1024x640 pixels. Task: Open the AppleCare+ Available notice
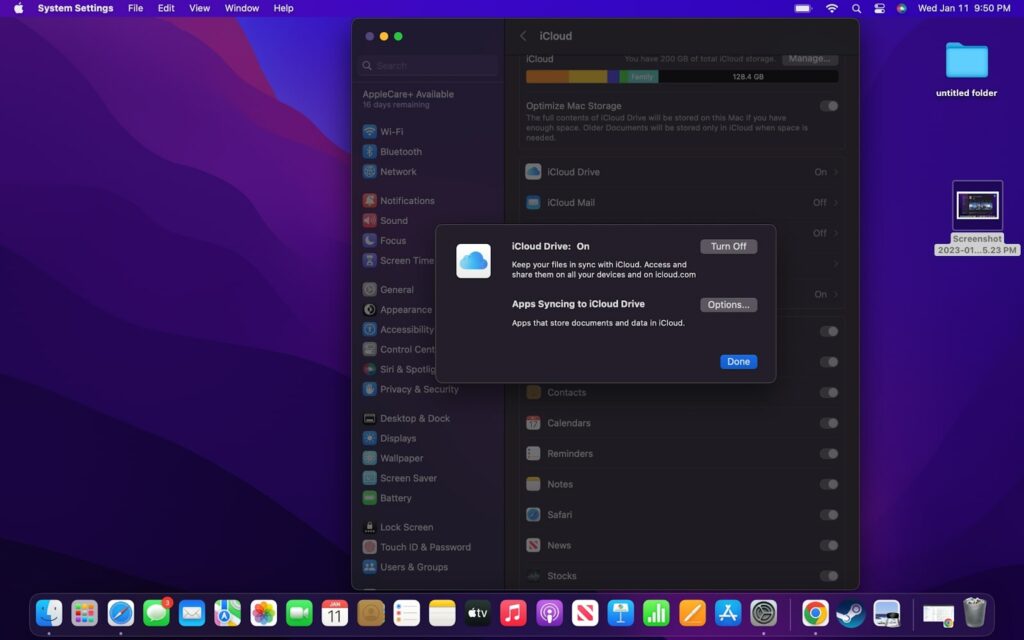tap(408, 99)
